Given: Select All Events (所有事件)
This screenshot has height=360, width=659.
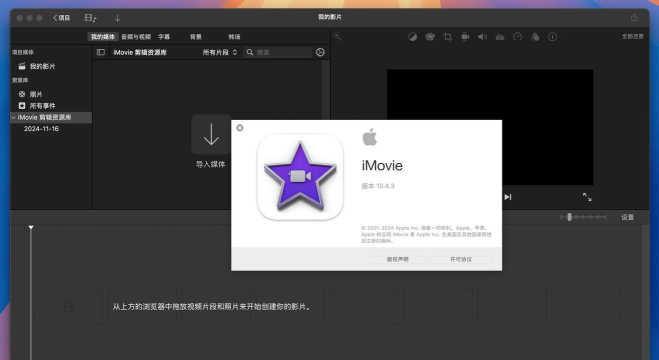Looking at the screenshot, I should [x=42, y=106].
